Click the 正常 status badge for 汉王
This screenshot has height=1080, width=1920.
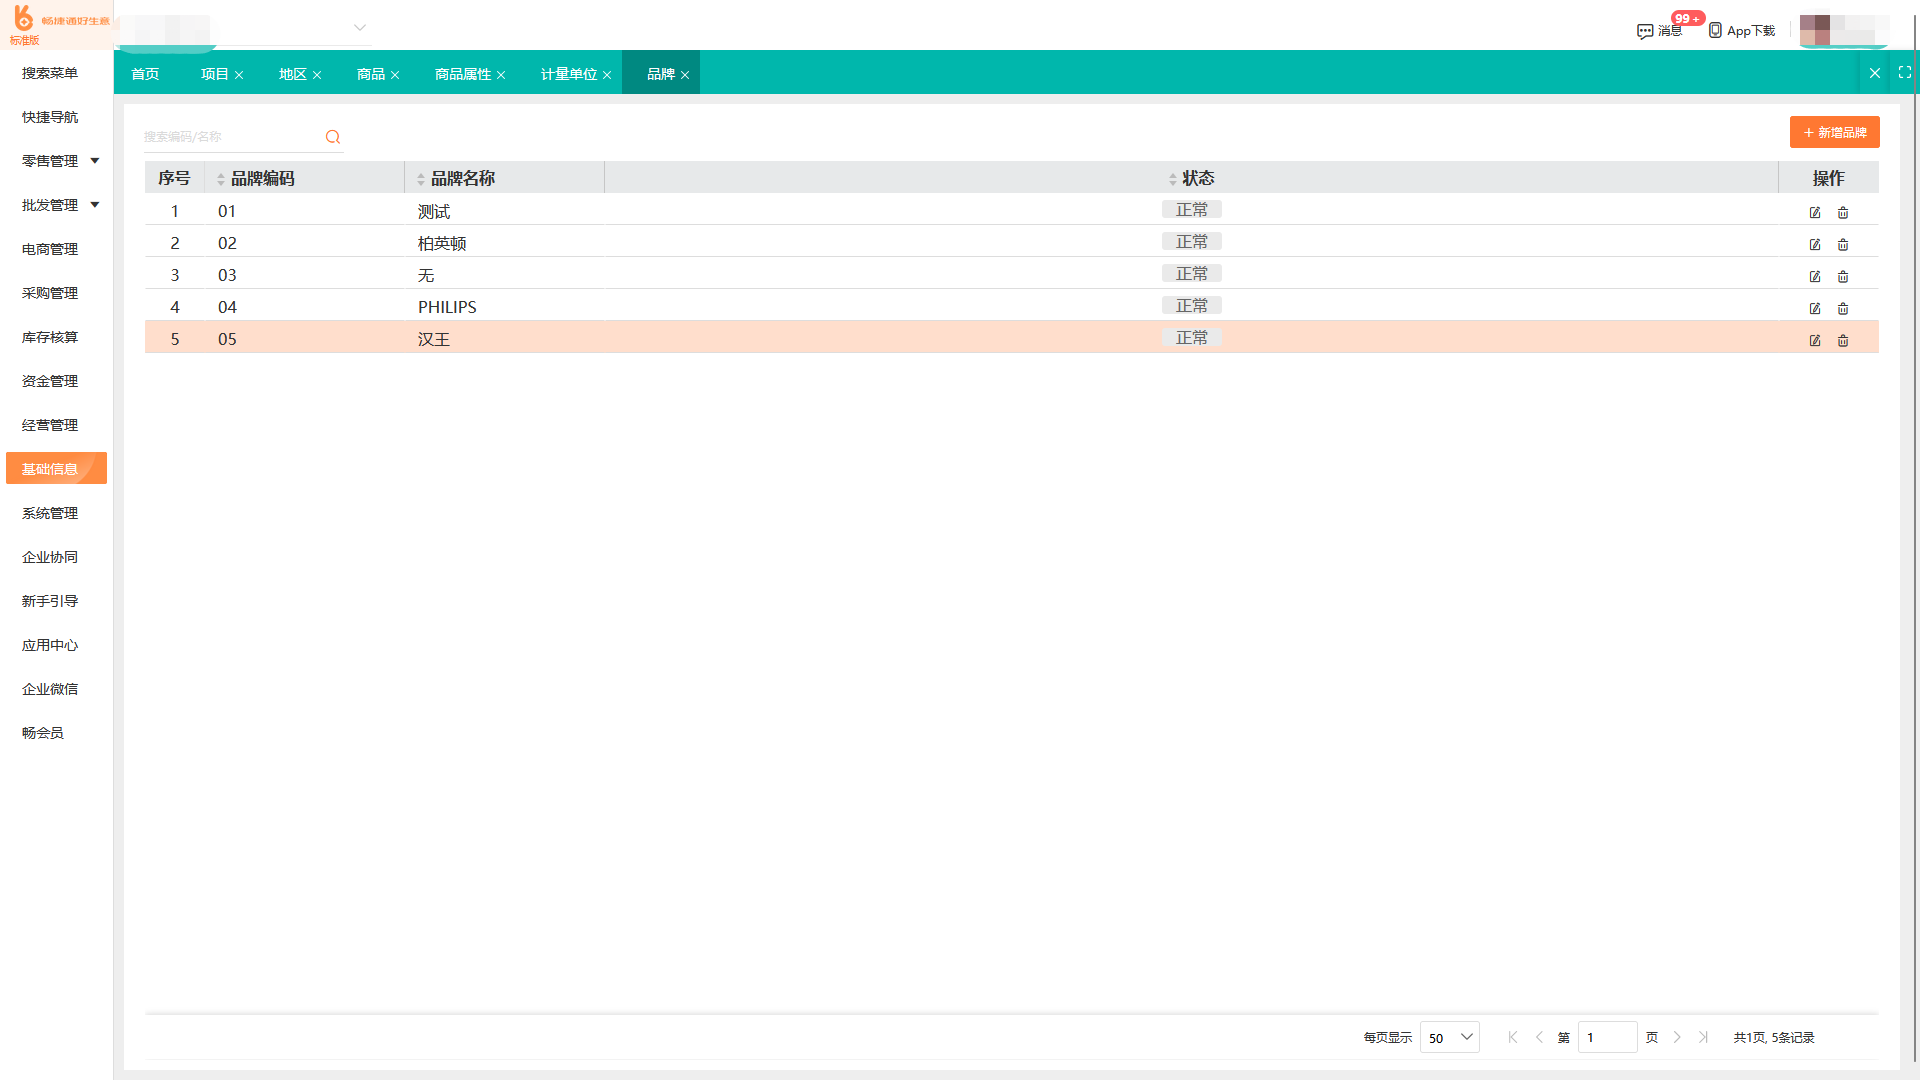tap(1189, 338)
